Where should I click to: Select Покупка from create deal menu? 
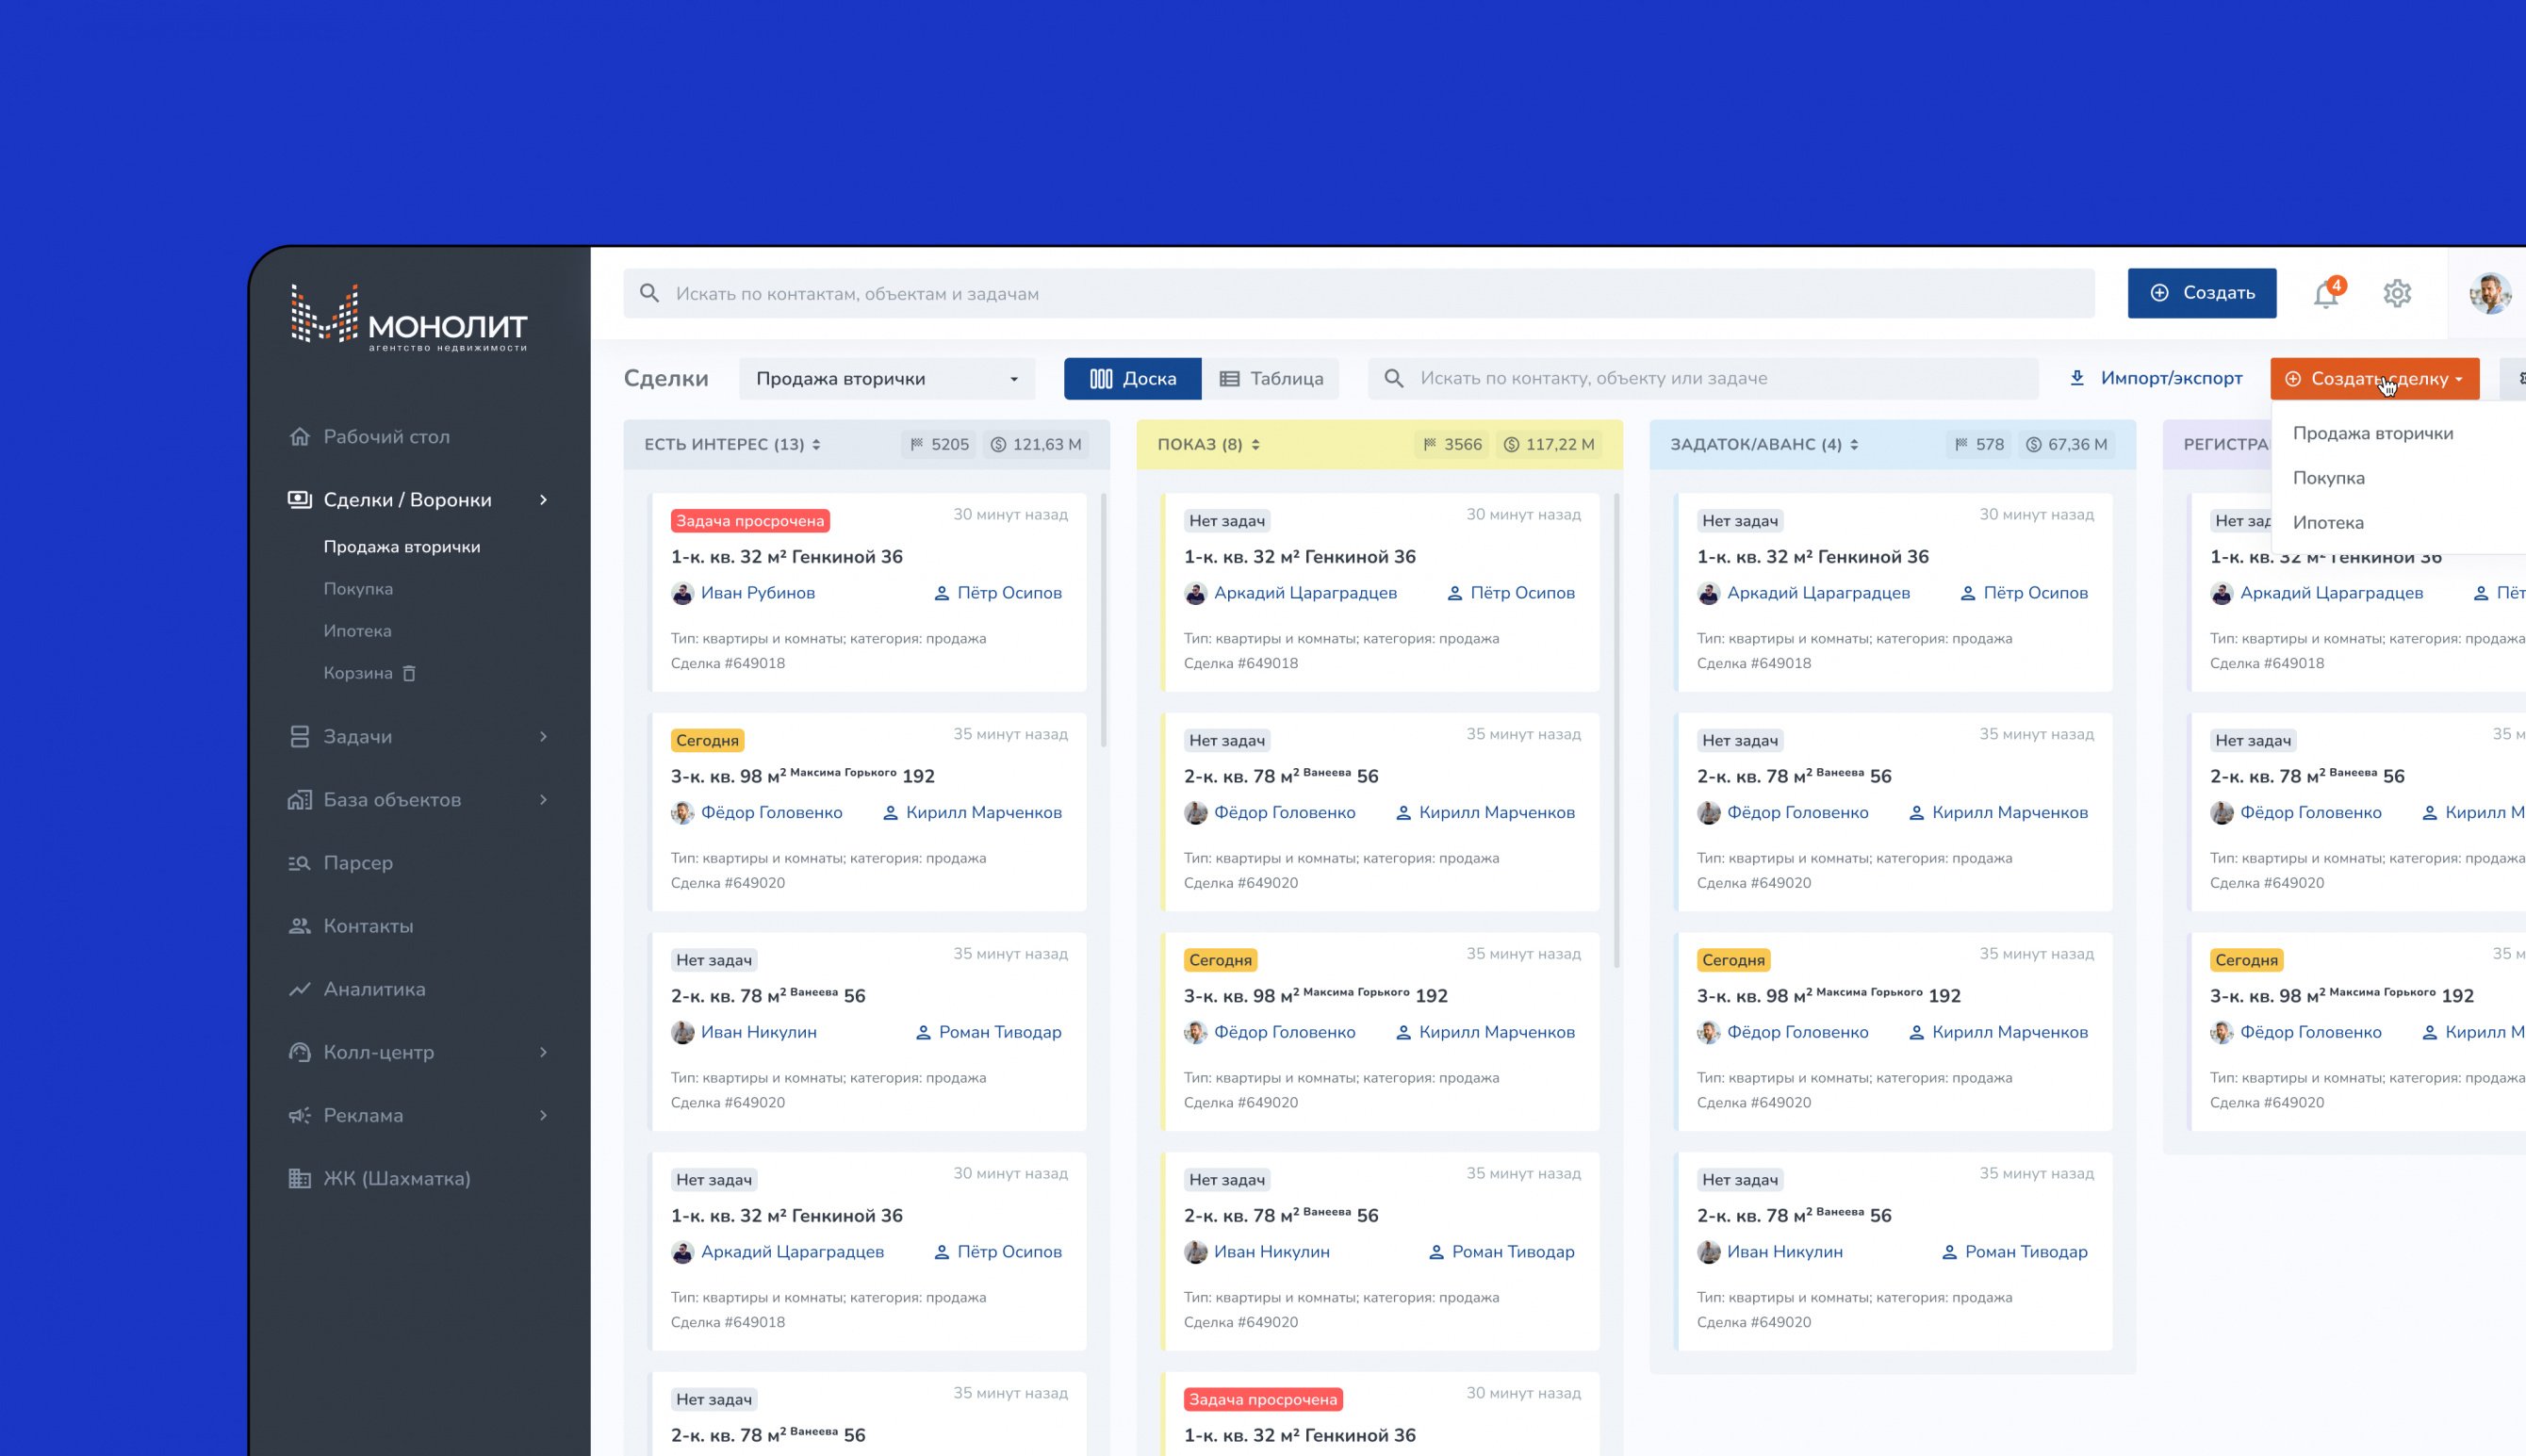pyautogui.click(x=2330, y=477)
